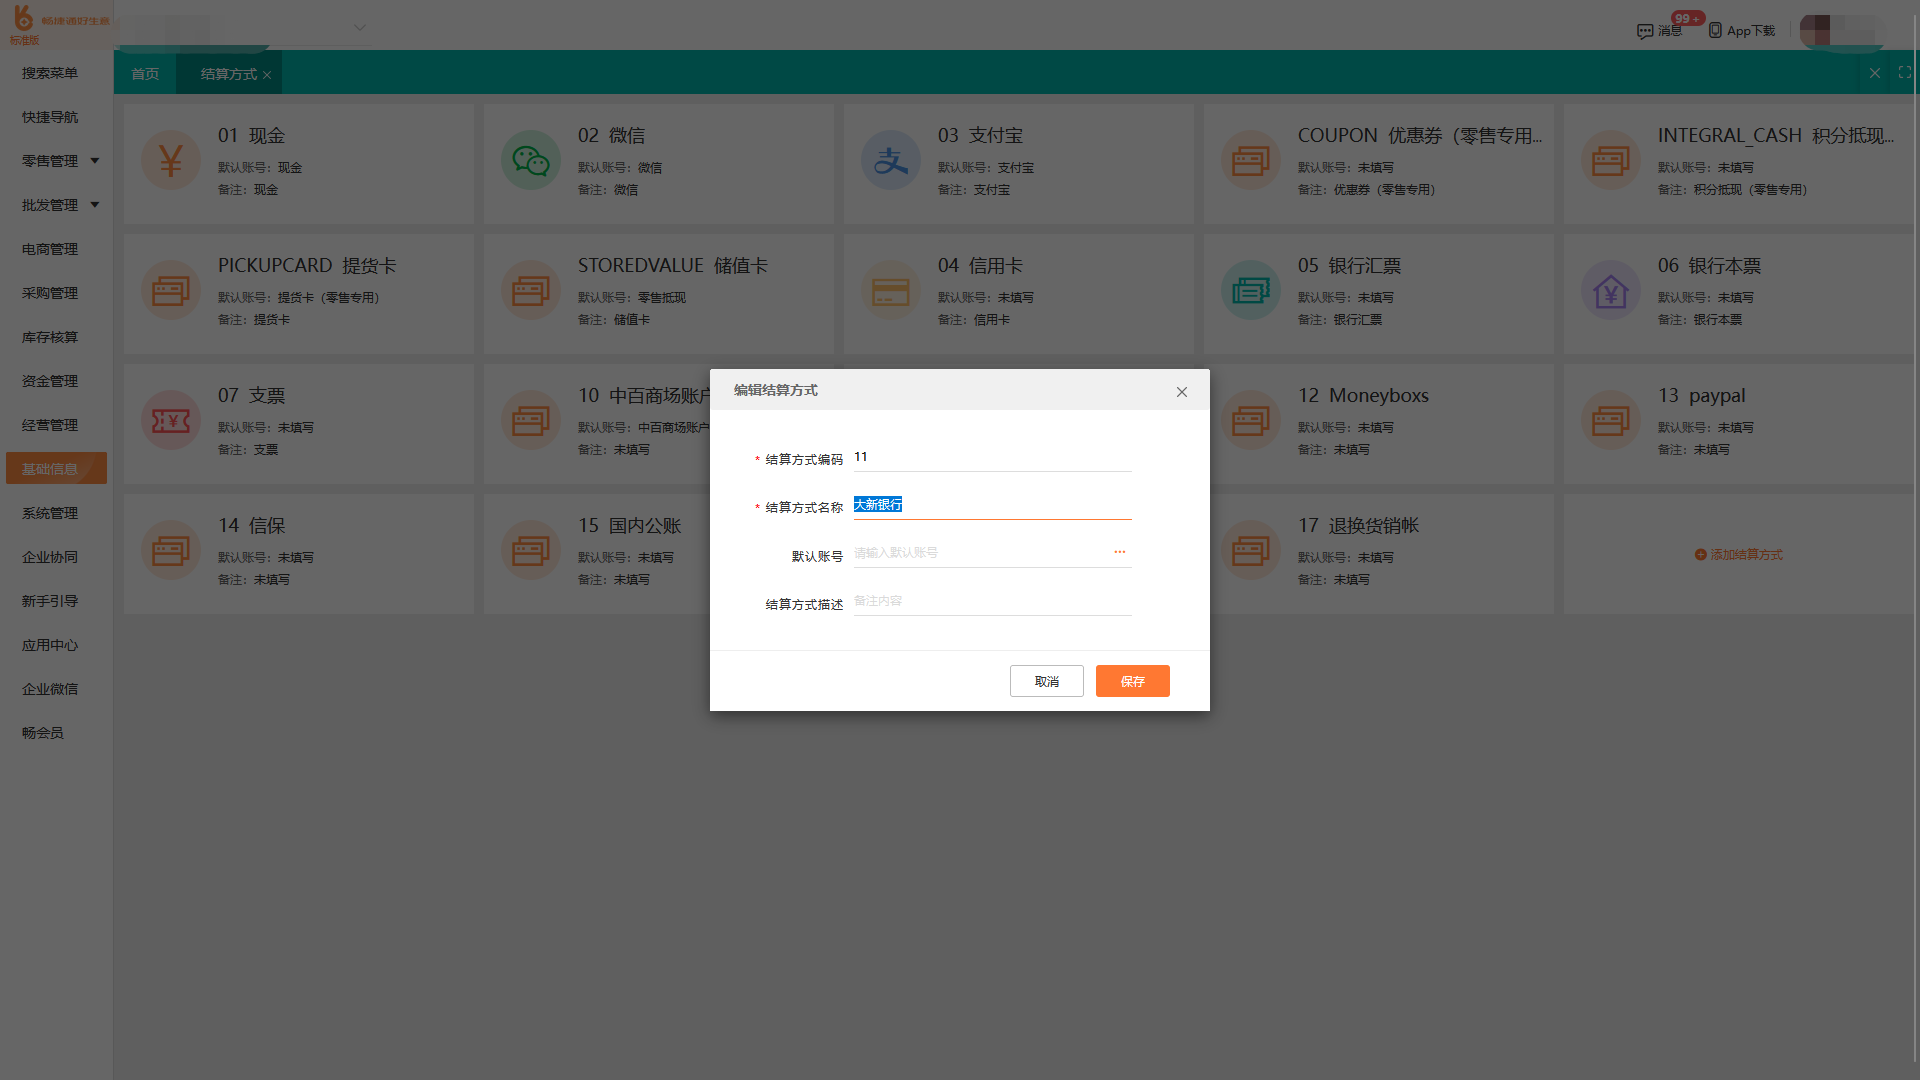Click Save to confirm 大新银行 entry
Viewport: 1920px width, 1080px height.
tap(1131, 680)
